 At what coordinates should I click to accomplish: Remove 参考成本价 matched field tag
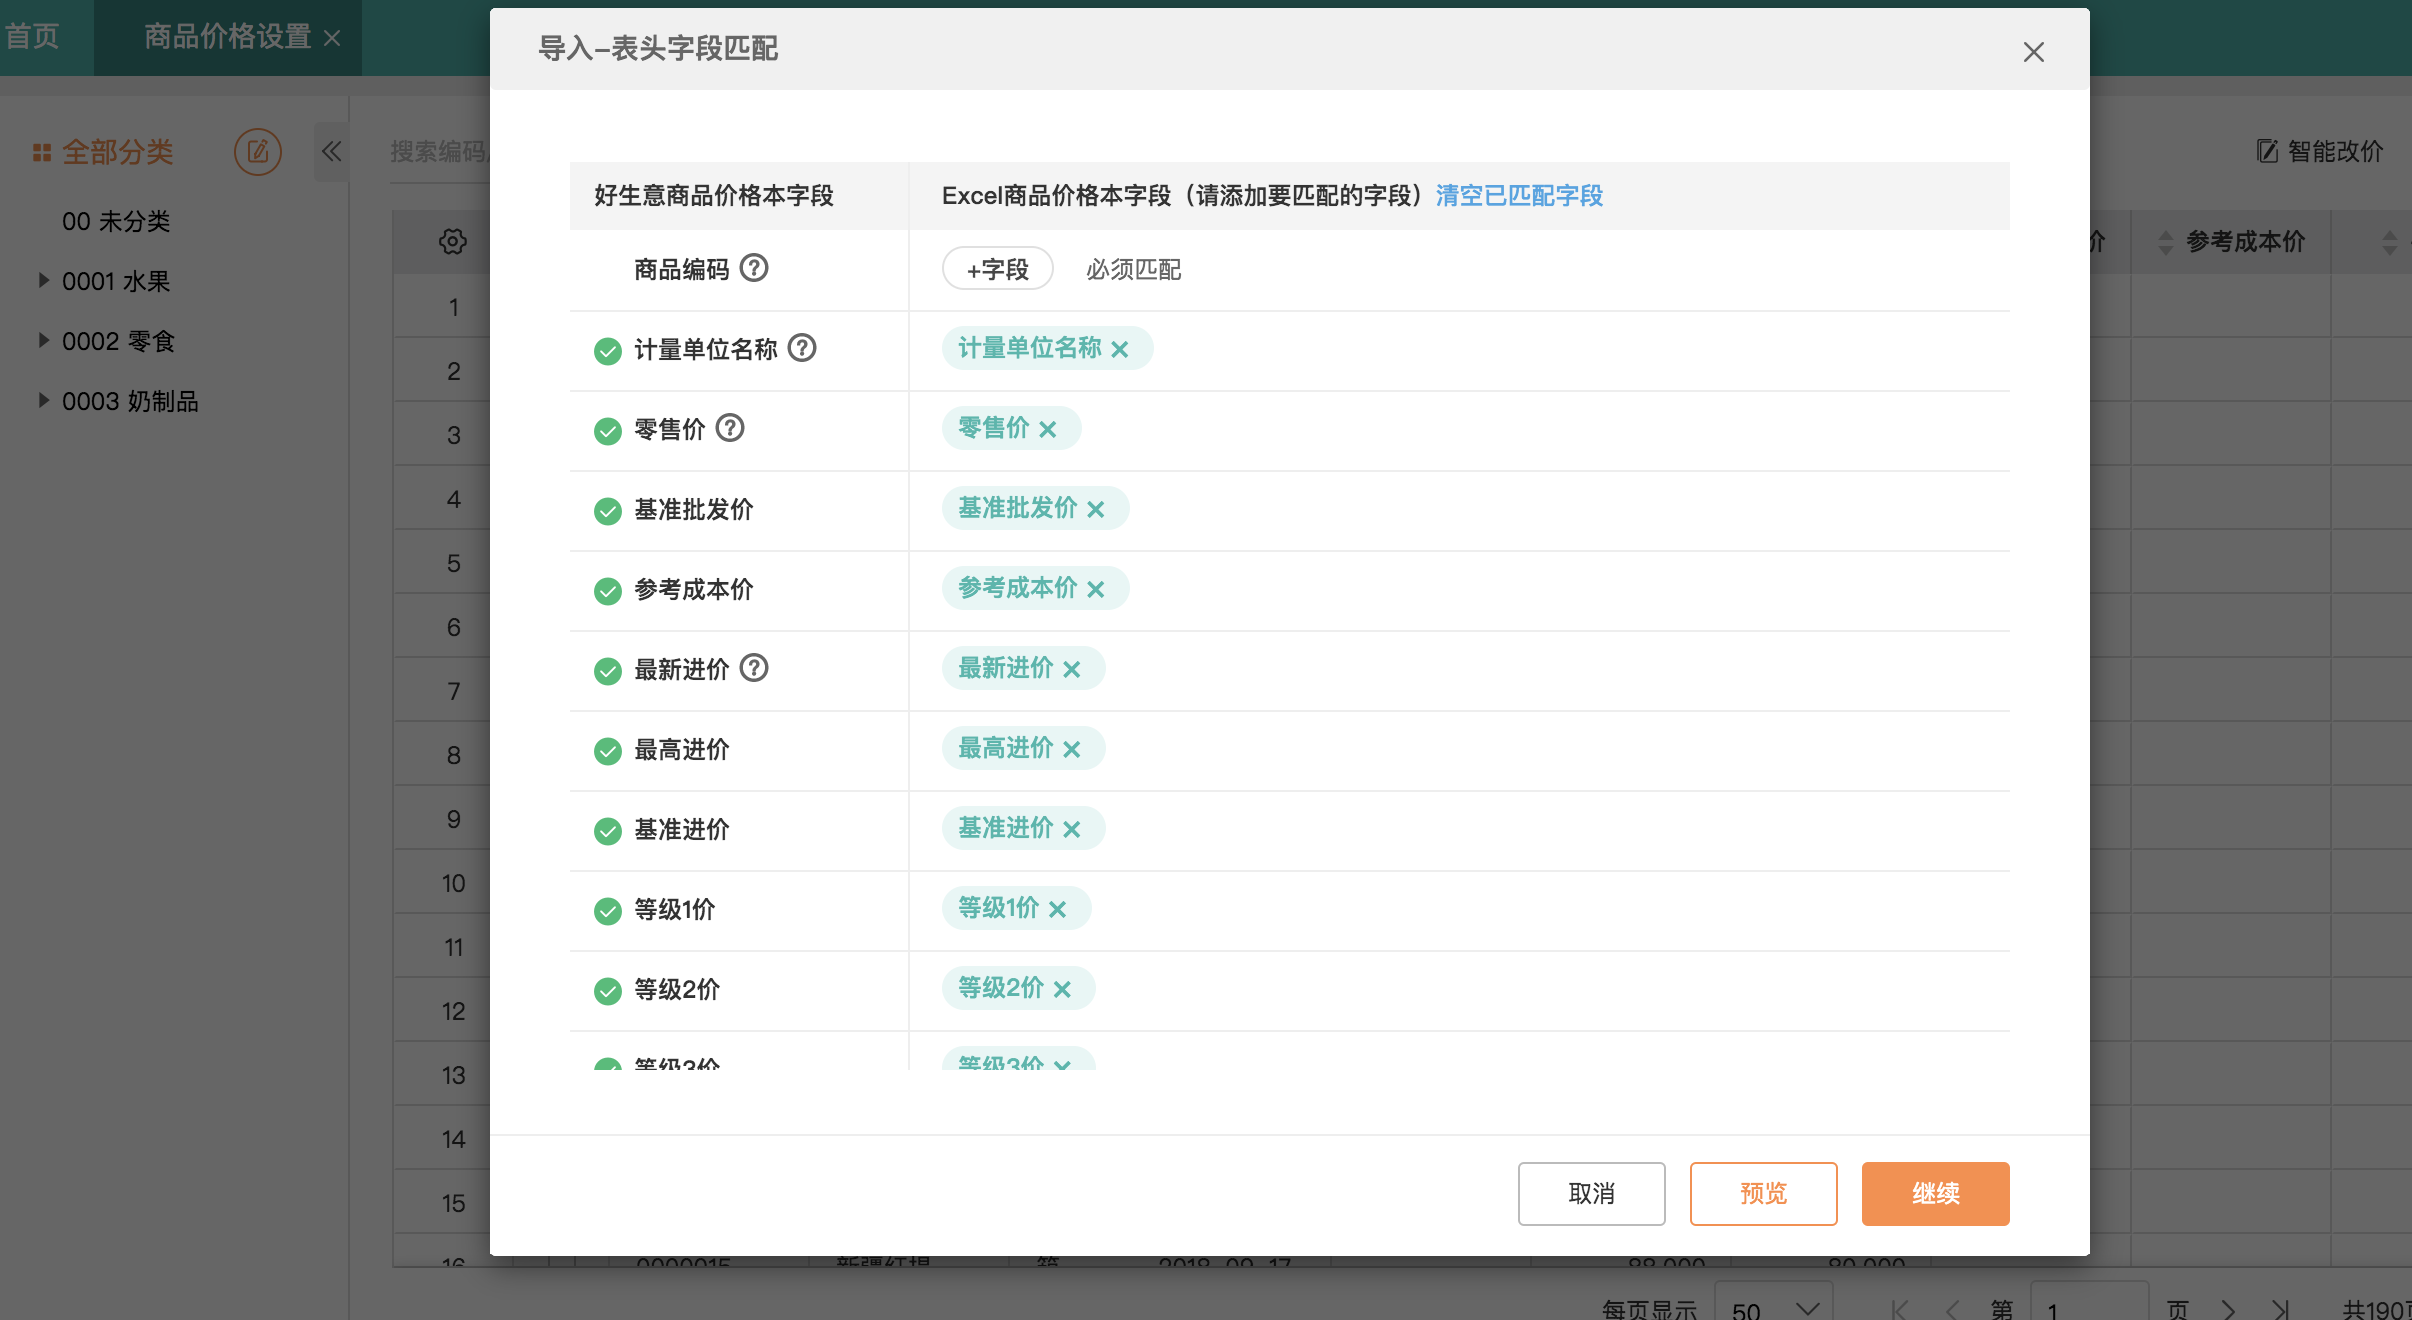tap(1097, 588)
